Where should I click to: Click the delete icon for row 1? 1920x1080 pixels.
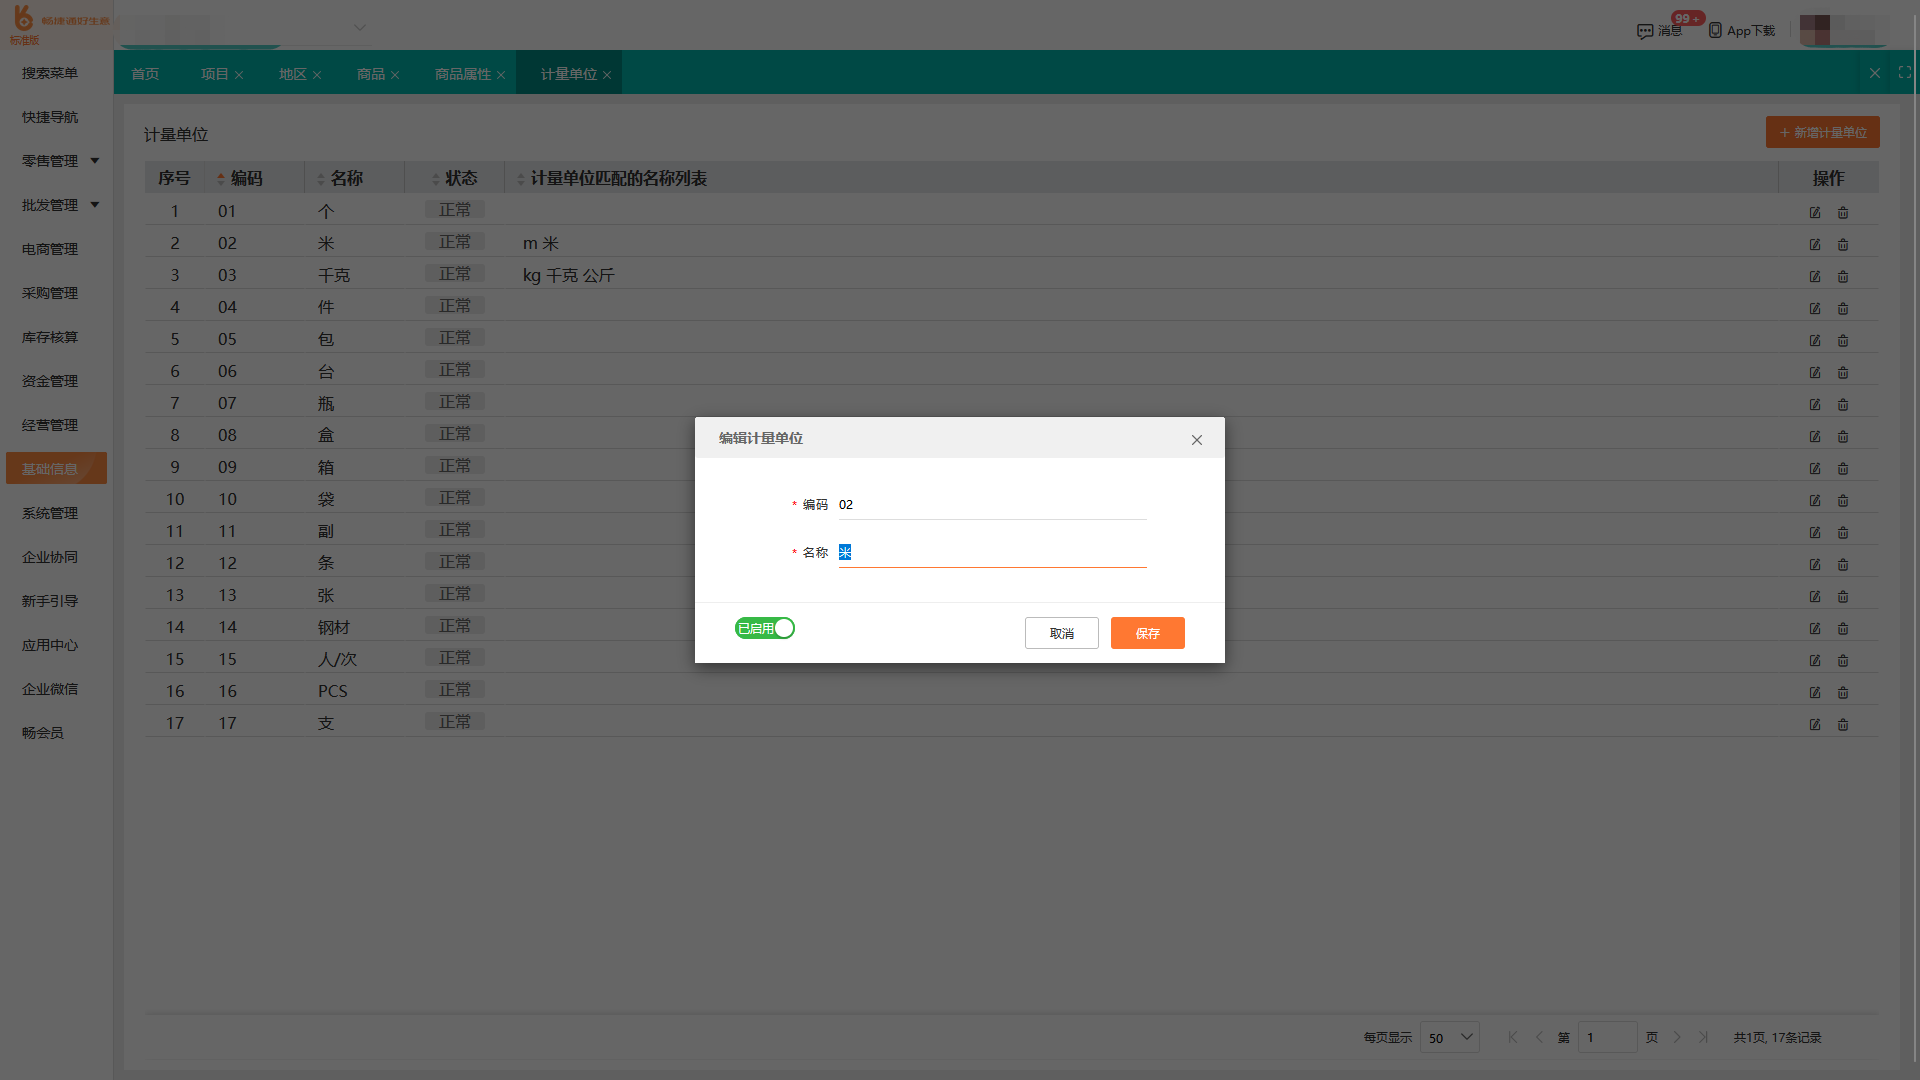pos(1844,212)
